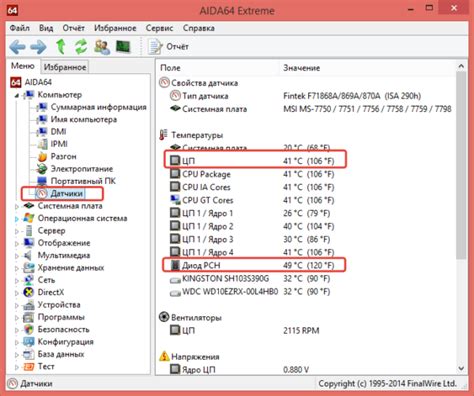The width and height of the screenshot is (474, 396).
Task: Expand the Системная плата tree node
Action: click(17, 206)
